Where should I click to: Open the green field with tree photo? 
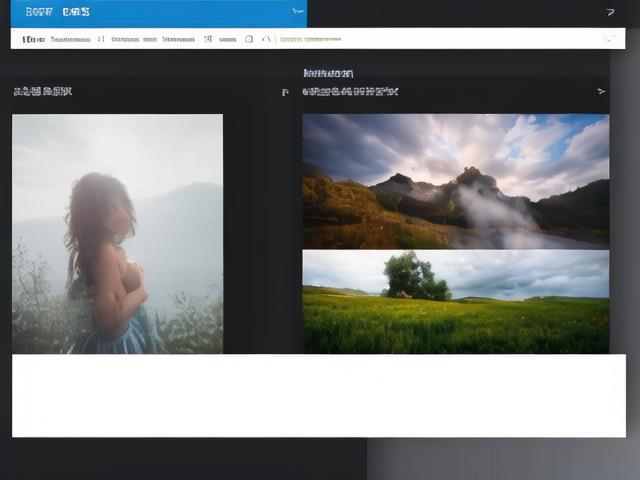[x=455, y=301]
